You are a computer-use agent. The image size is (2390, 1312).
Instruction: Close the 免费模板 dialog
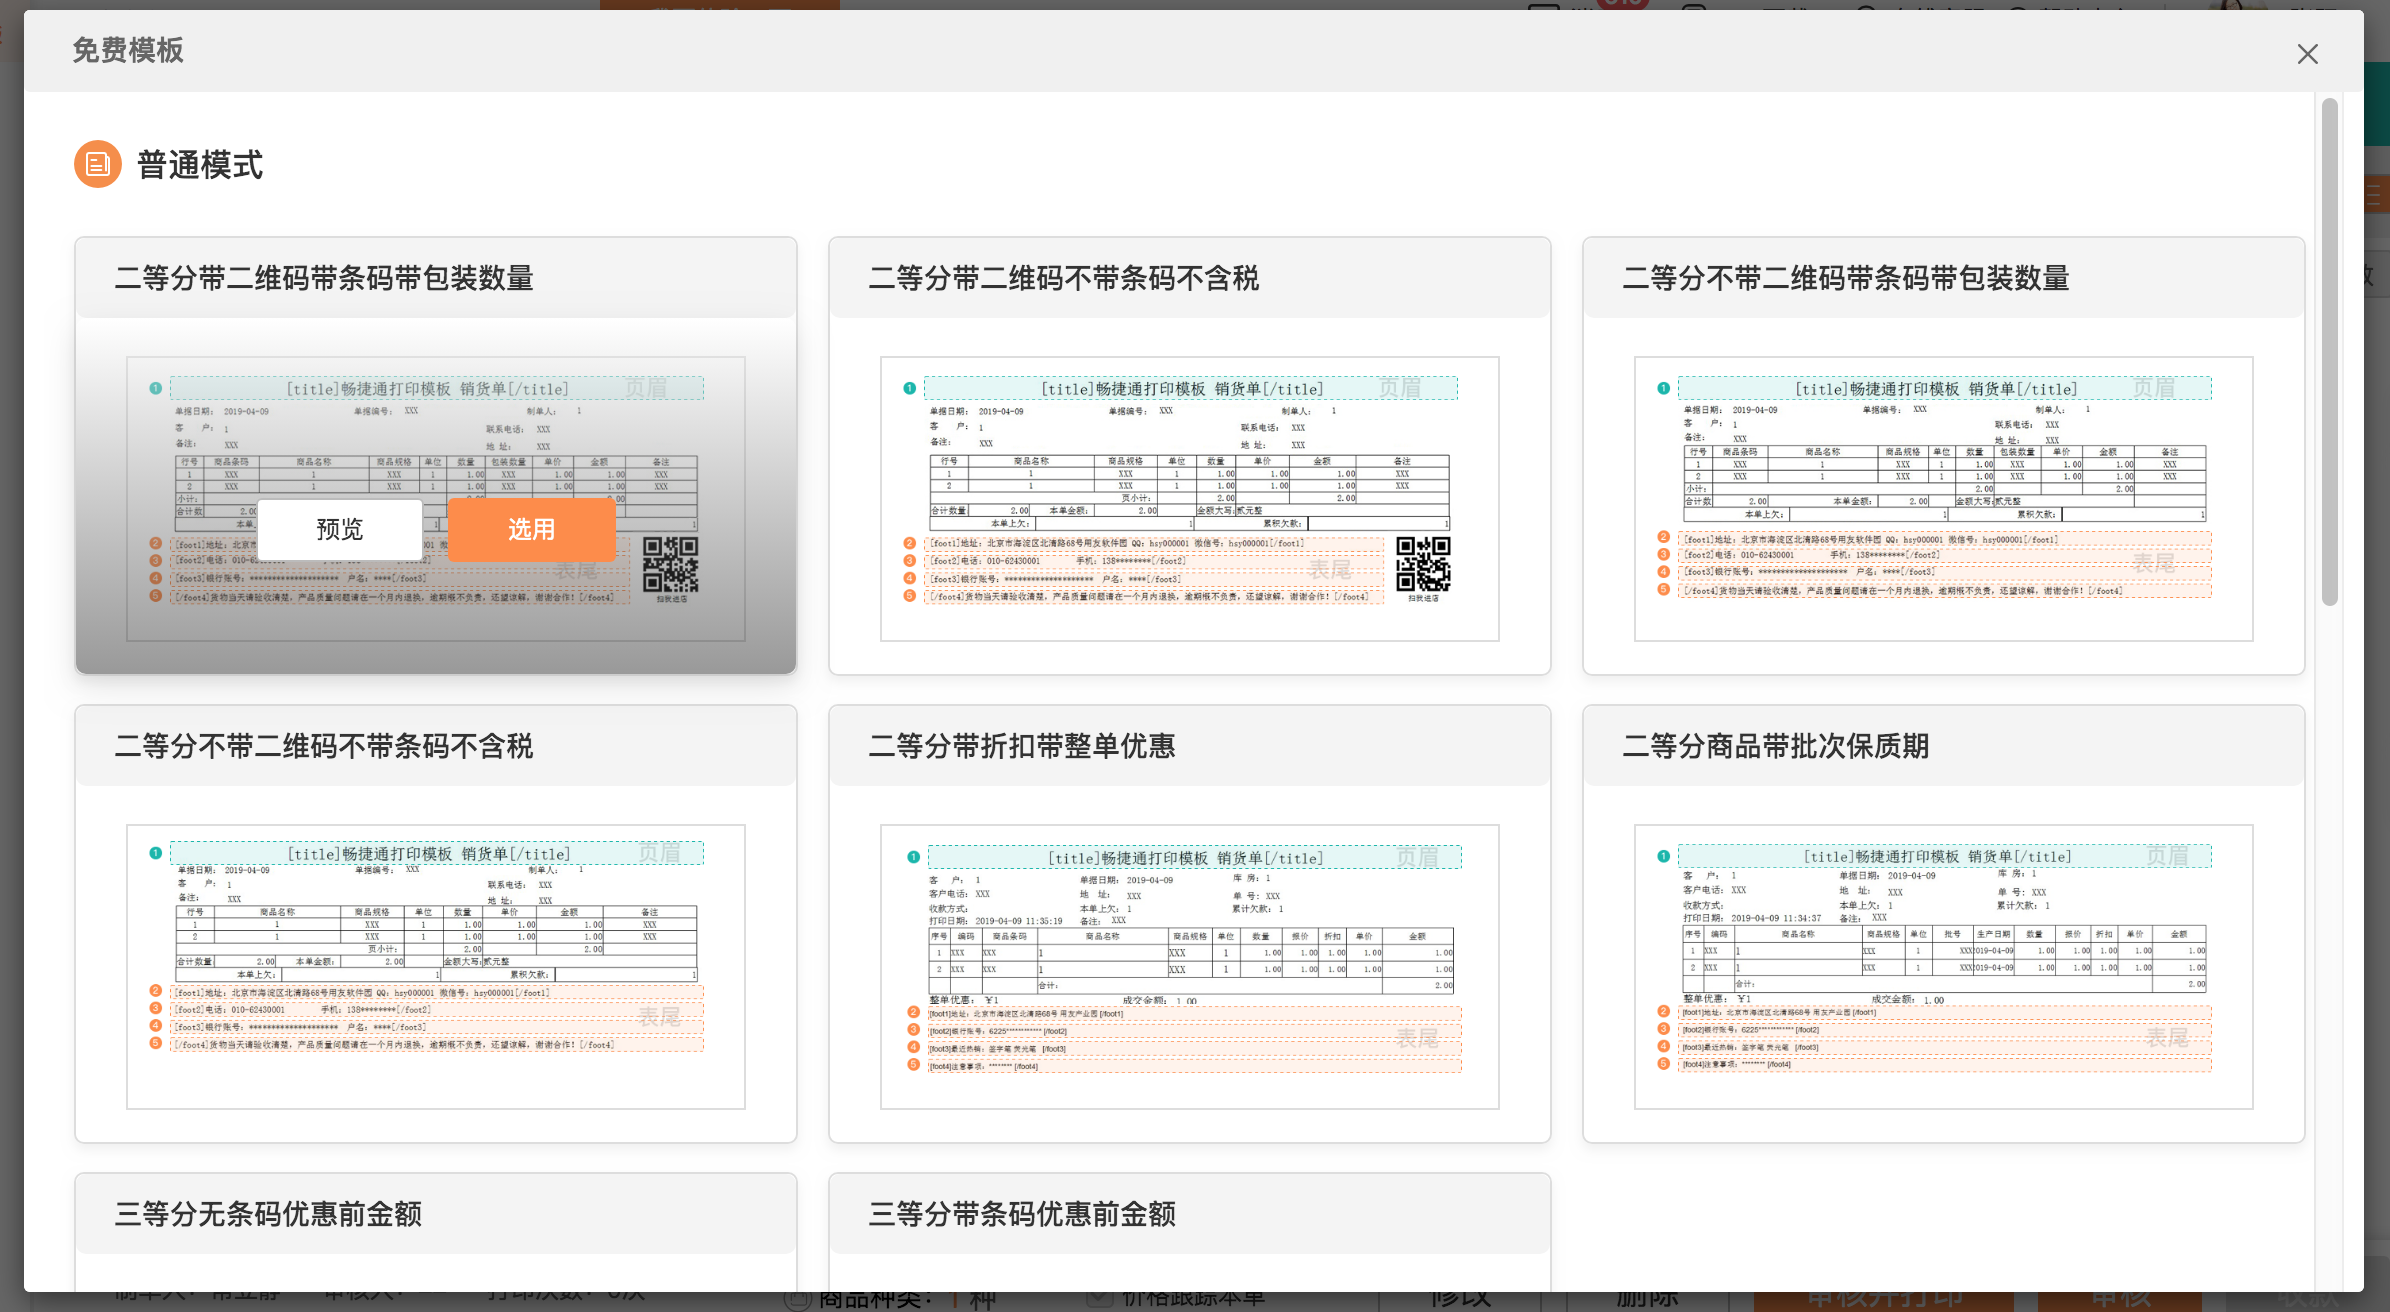click(x=2308, y=53)
